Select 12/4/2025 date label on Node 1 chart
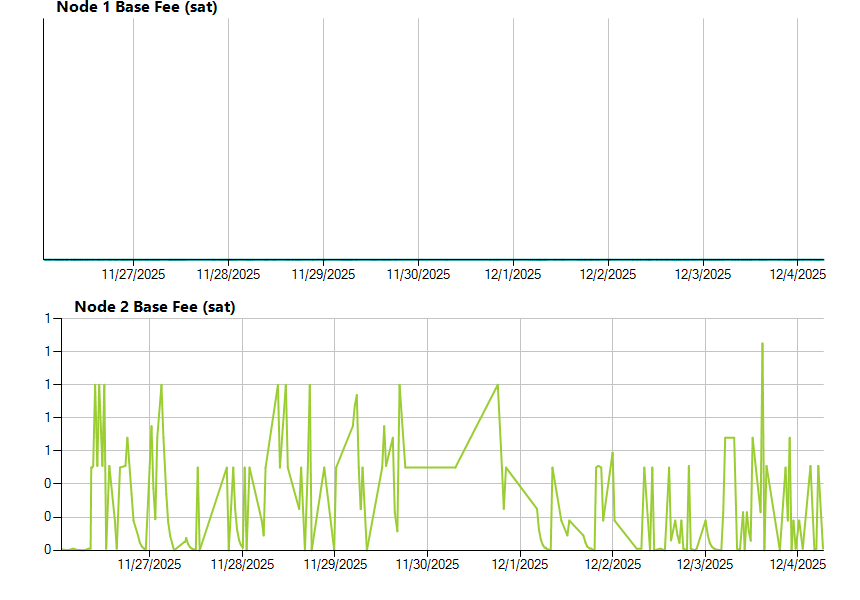 797,274
